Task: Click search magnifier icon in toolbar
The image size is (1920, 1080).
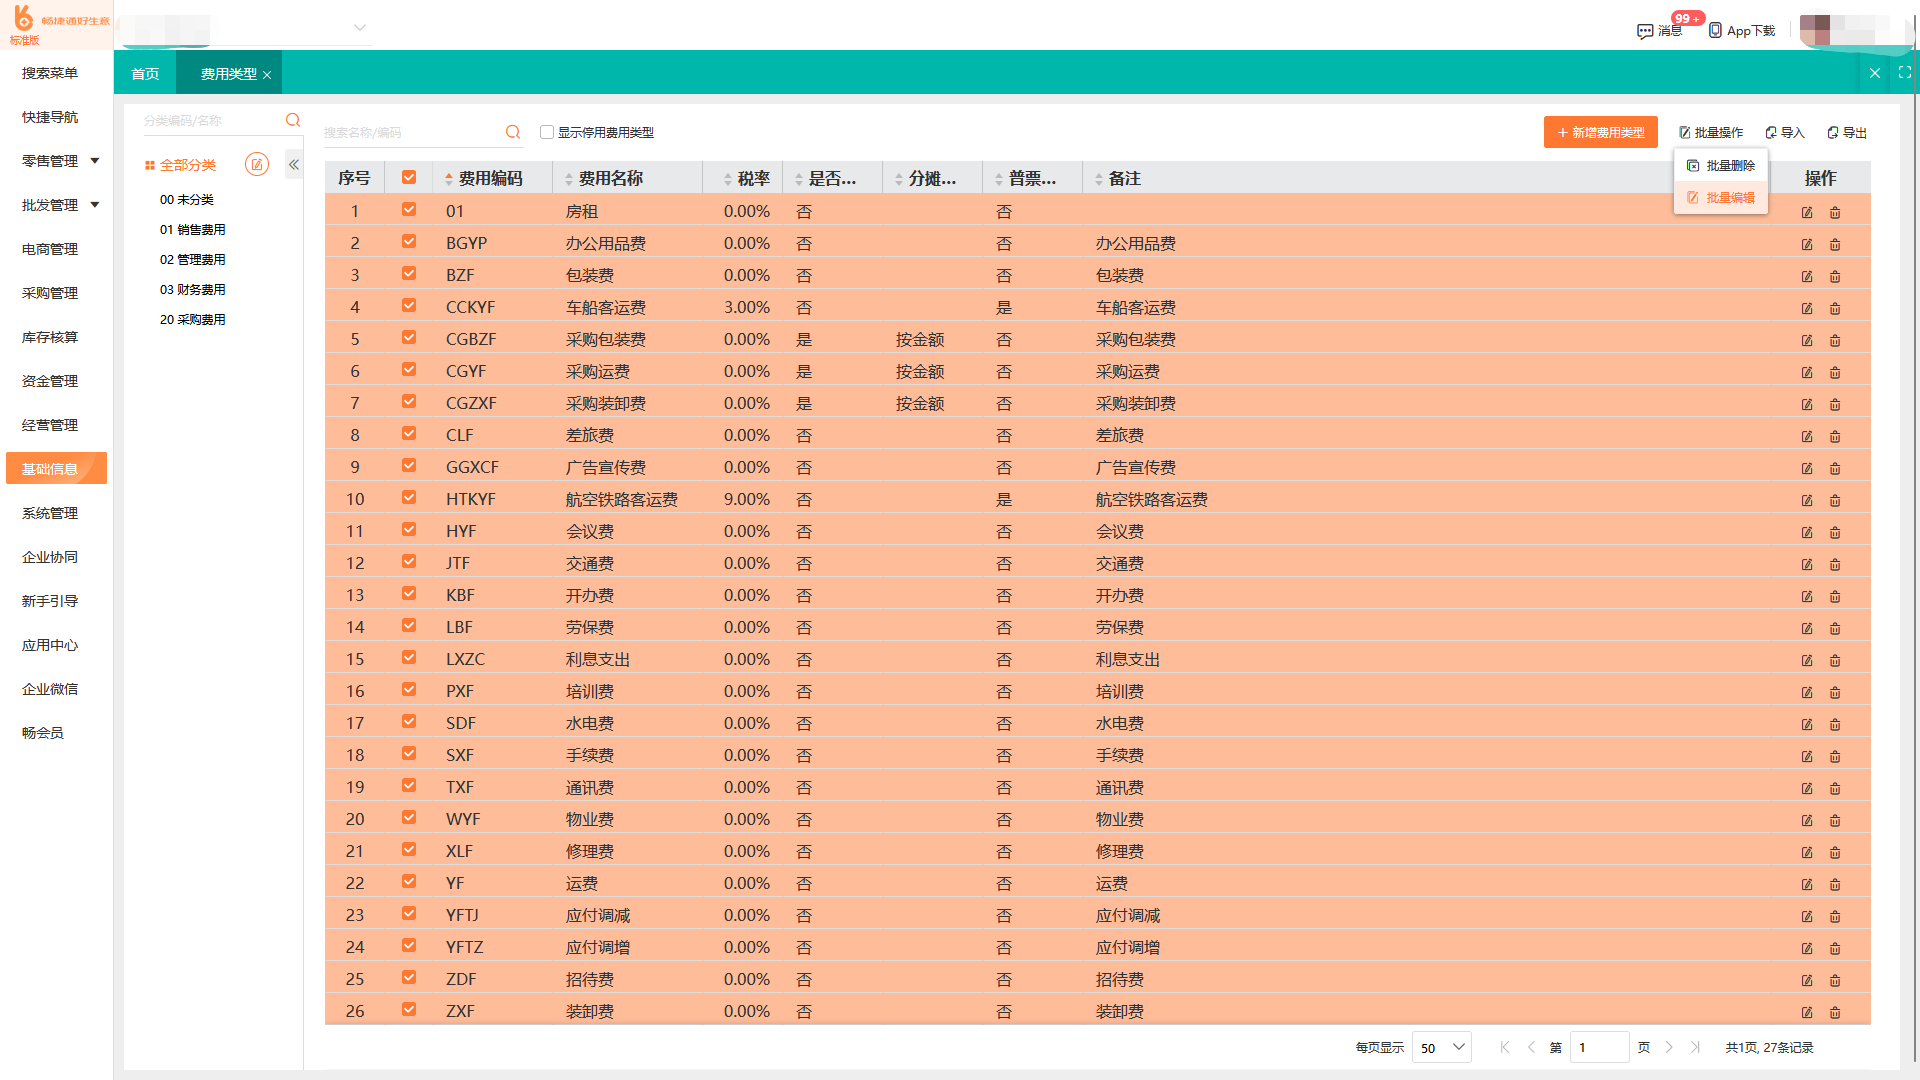Action: pyautogui.click(x=513, y=131)
